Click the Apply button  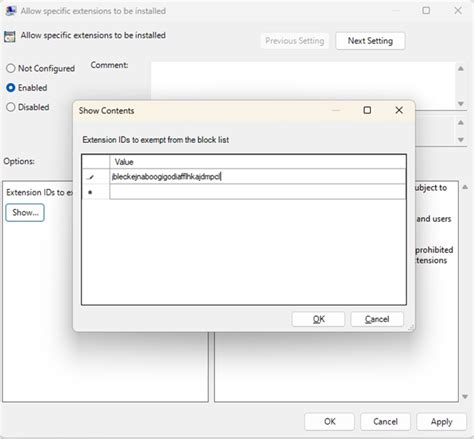tap(441, 422)
